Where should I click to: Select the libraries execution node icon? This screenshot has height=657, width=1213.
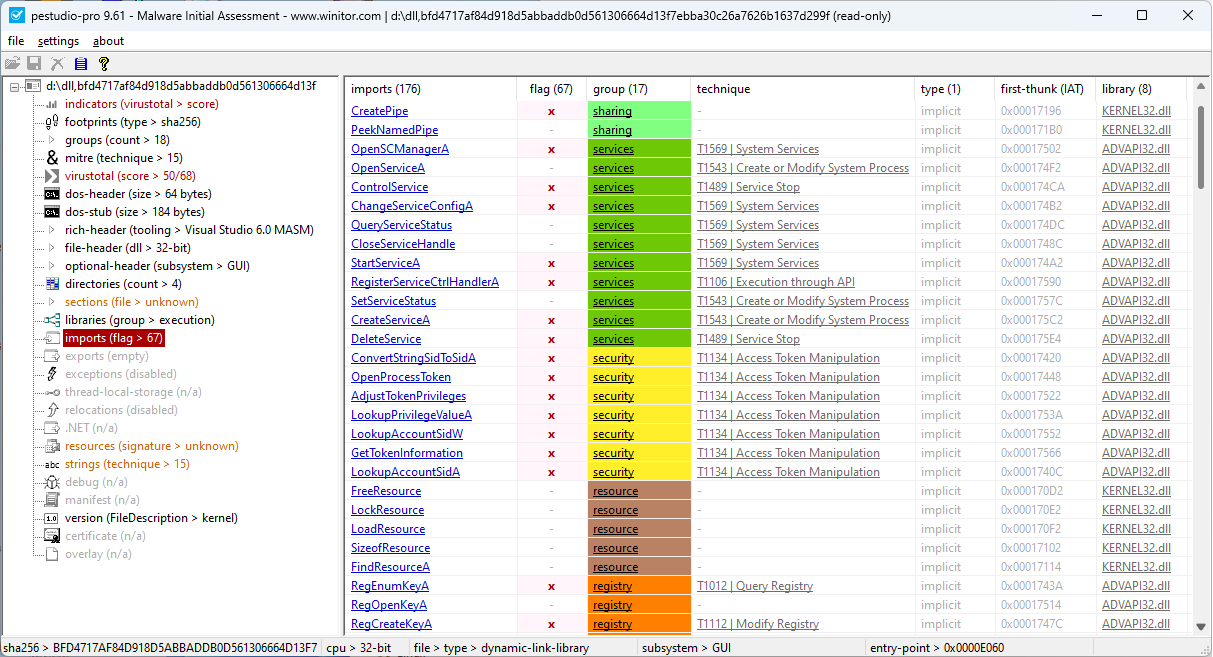coord(54,319)
